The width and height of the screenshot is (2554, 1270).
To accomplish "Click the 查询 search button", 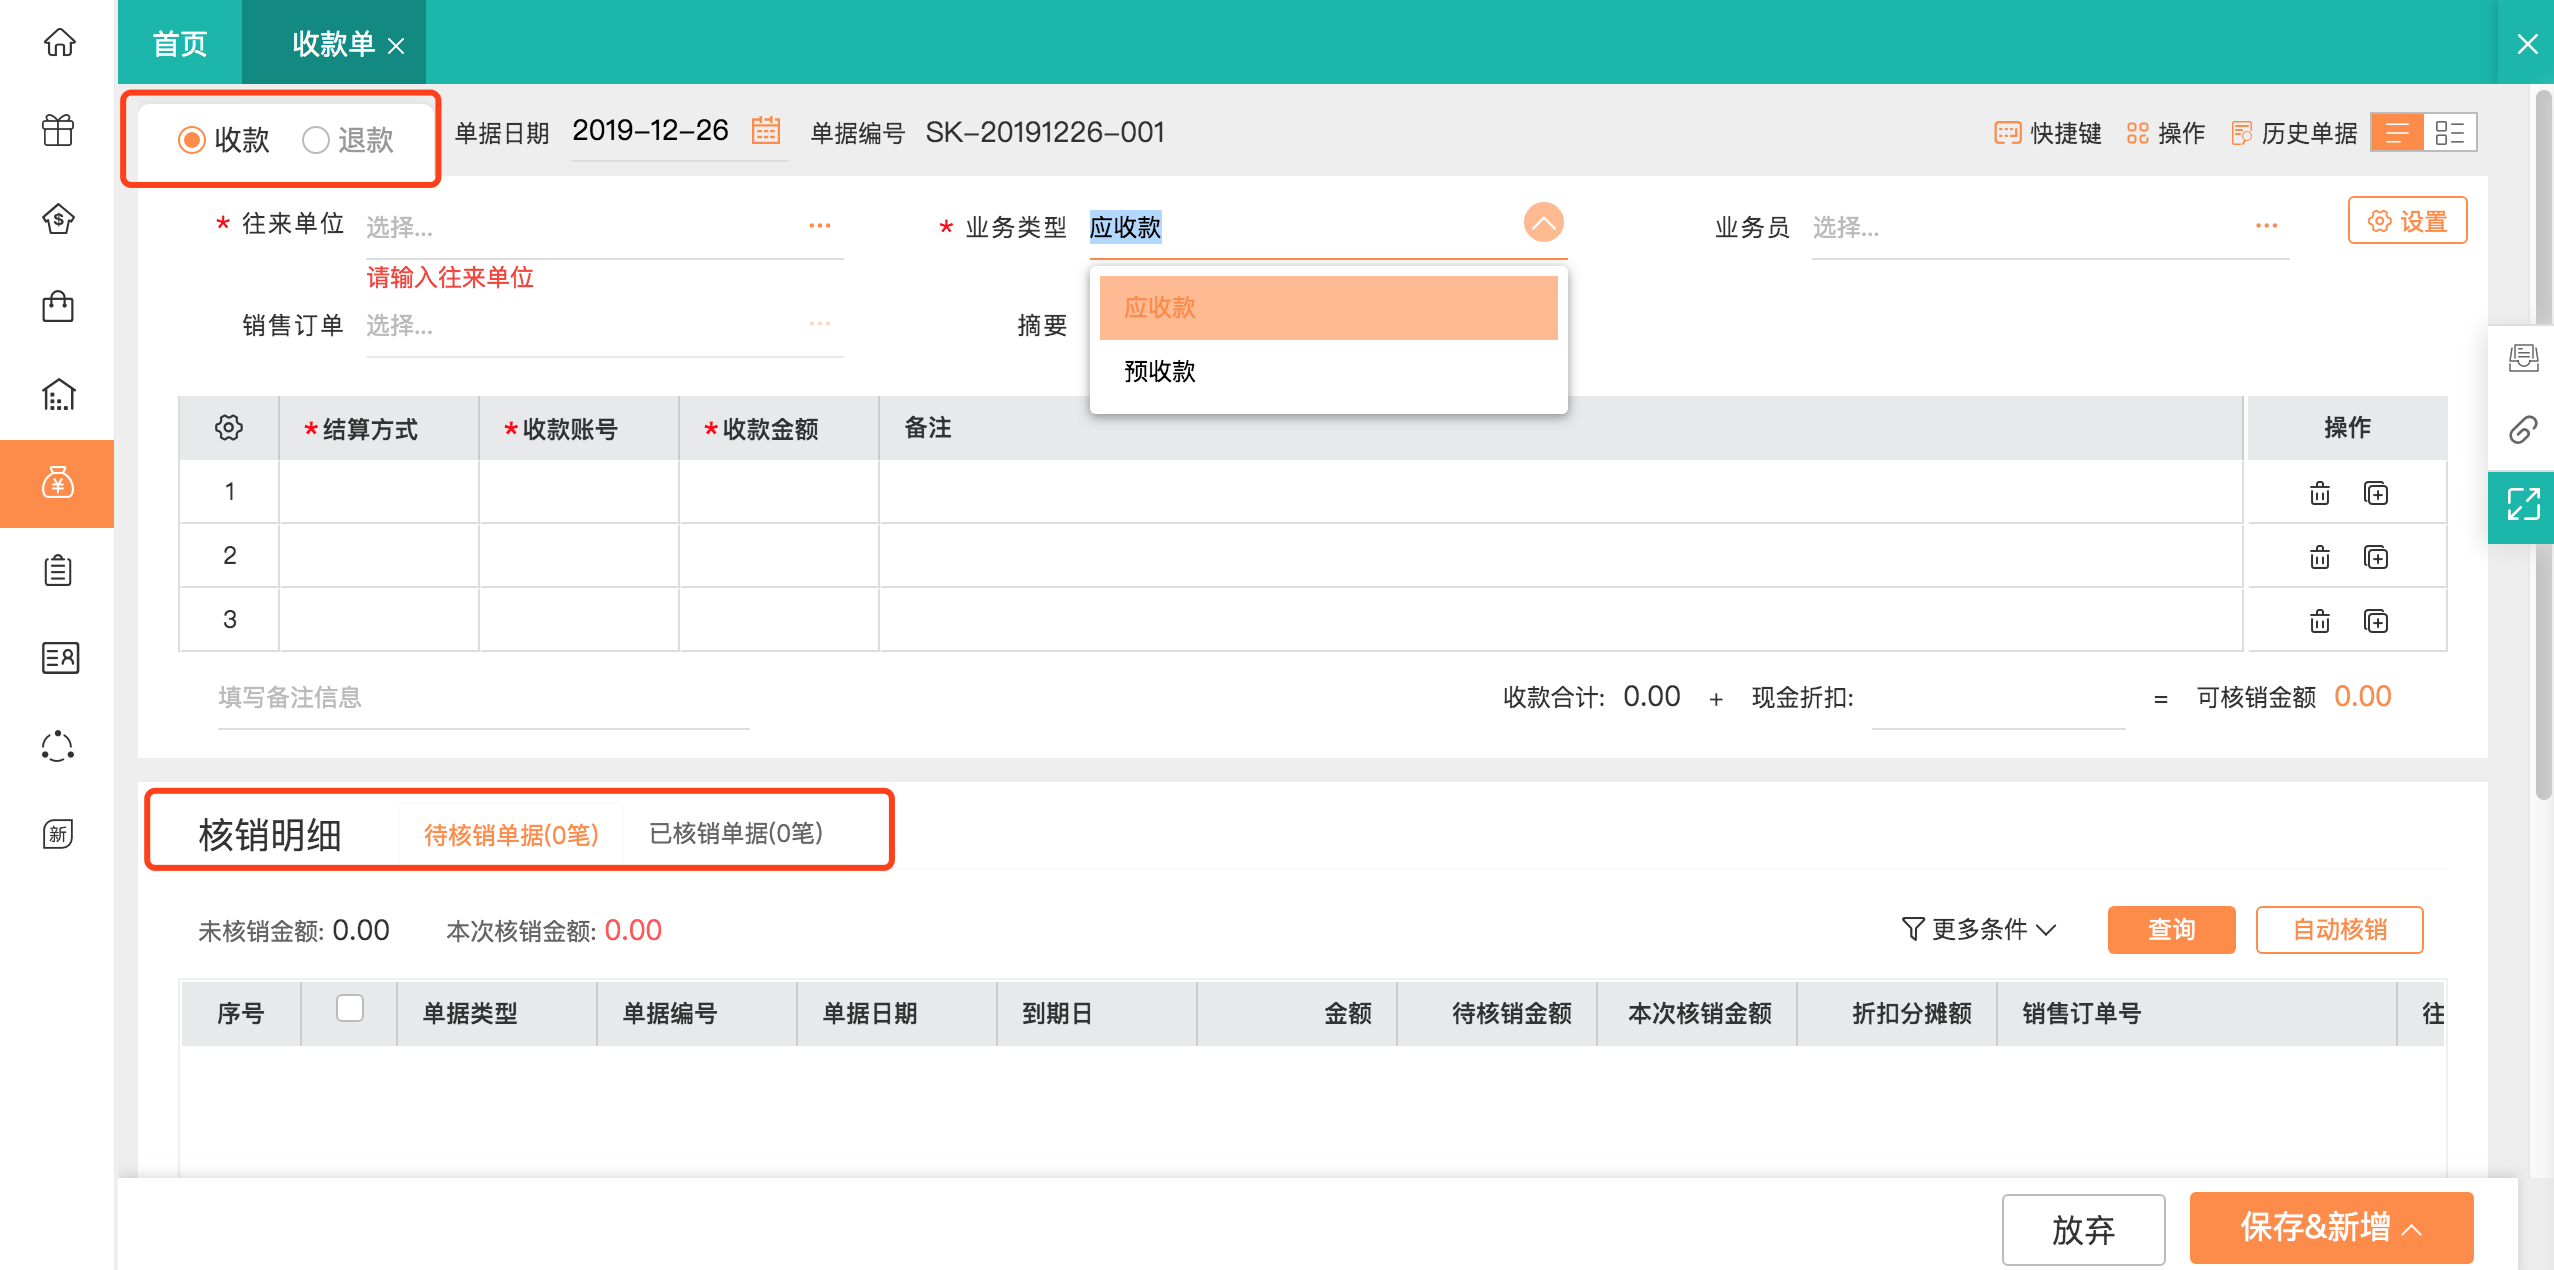I will pos(2170,931).
